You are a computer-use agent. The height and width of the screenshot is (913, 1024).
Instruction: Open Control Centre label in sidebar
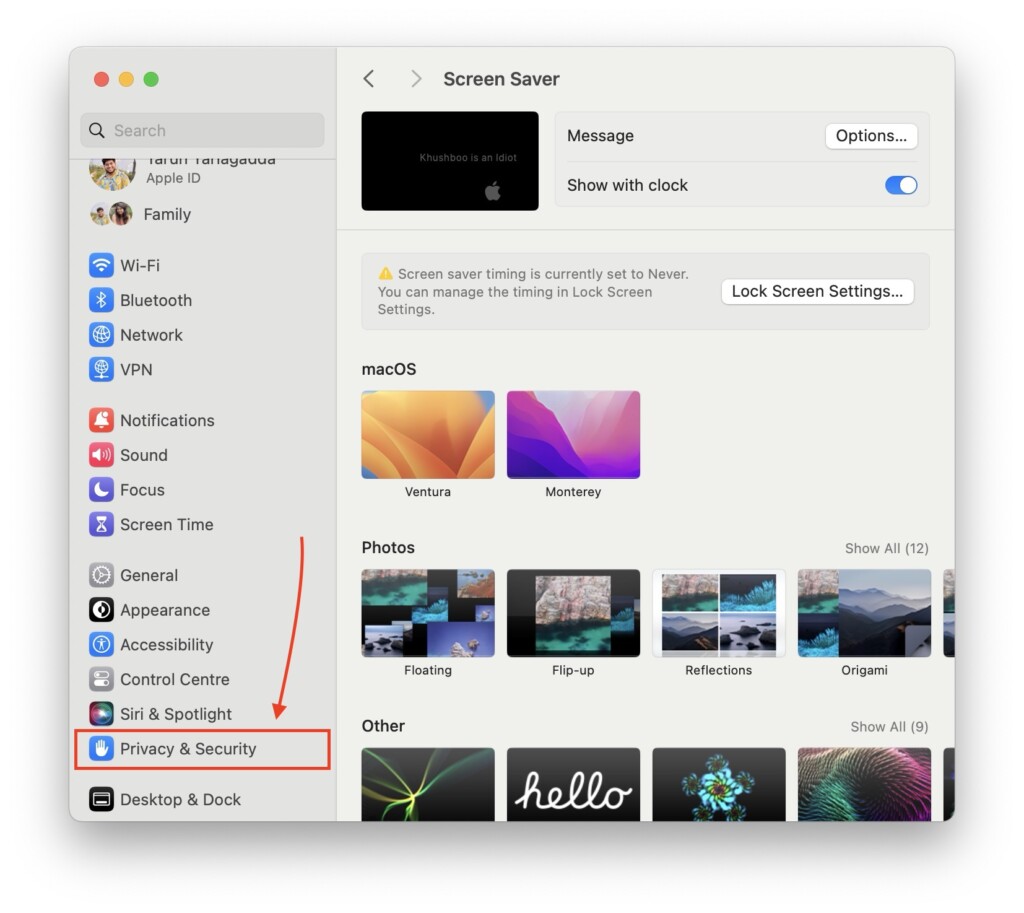click(175, 679)
